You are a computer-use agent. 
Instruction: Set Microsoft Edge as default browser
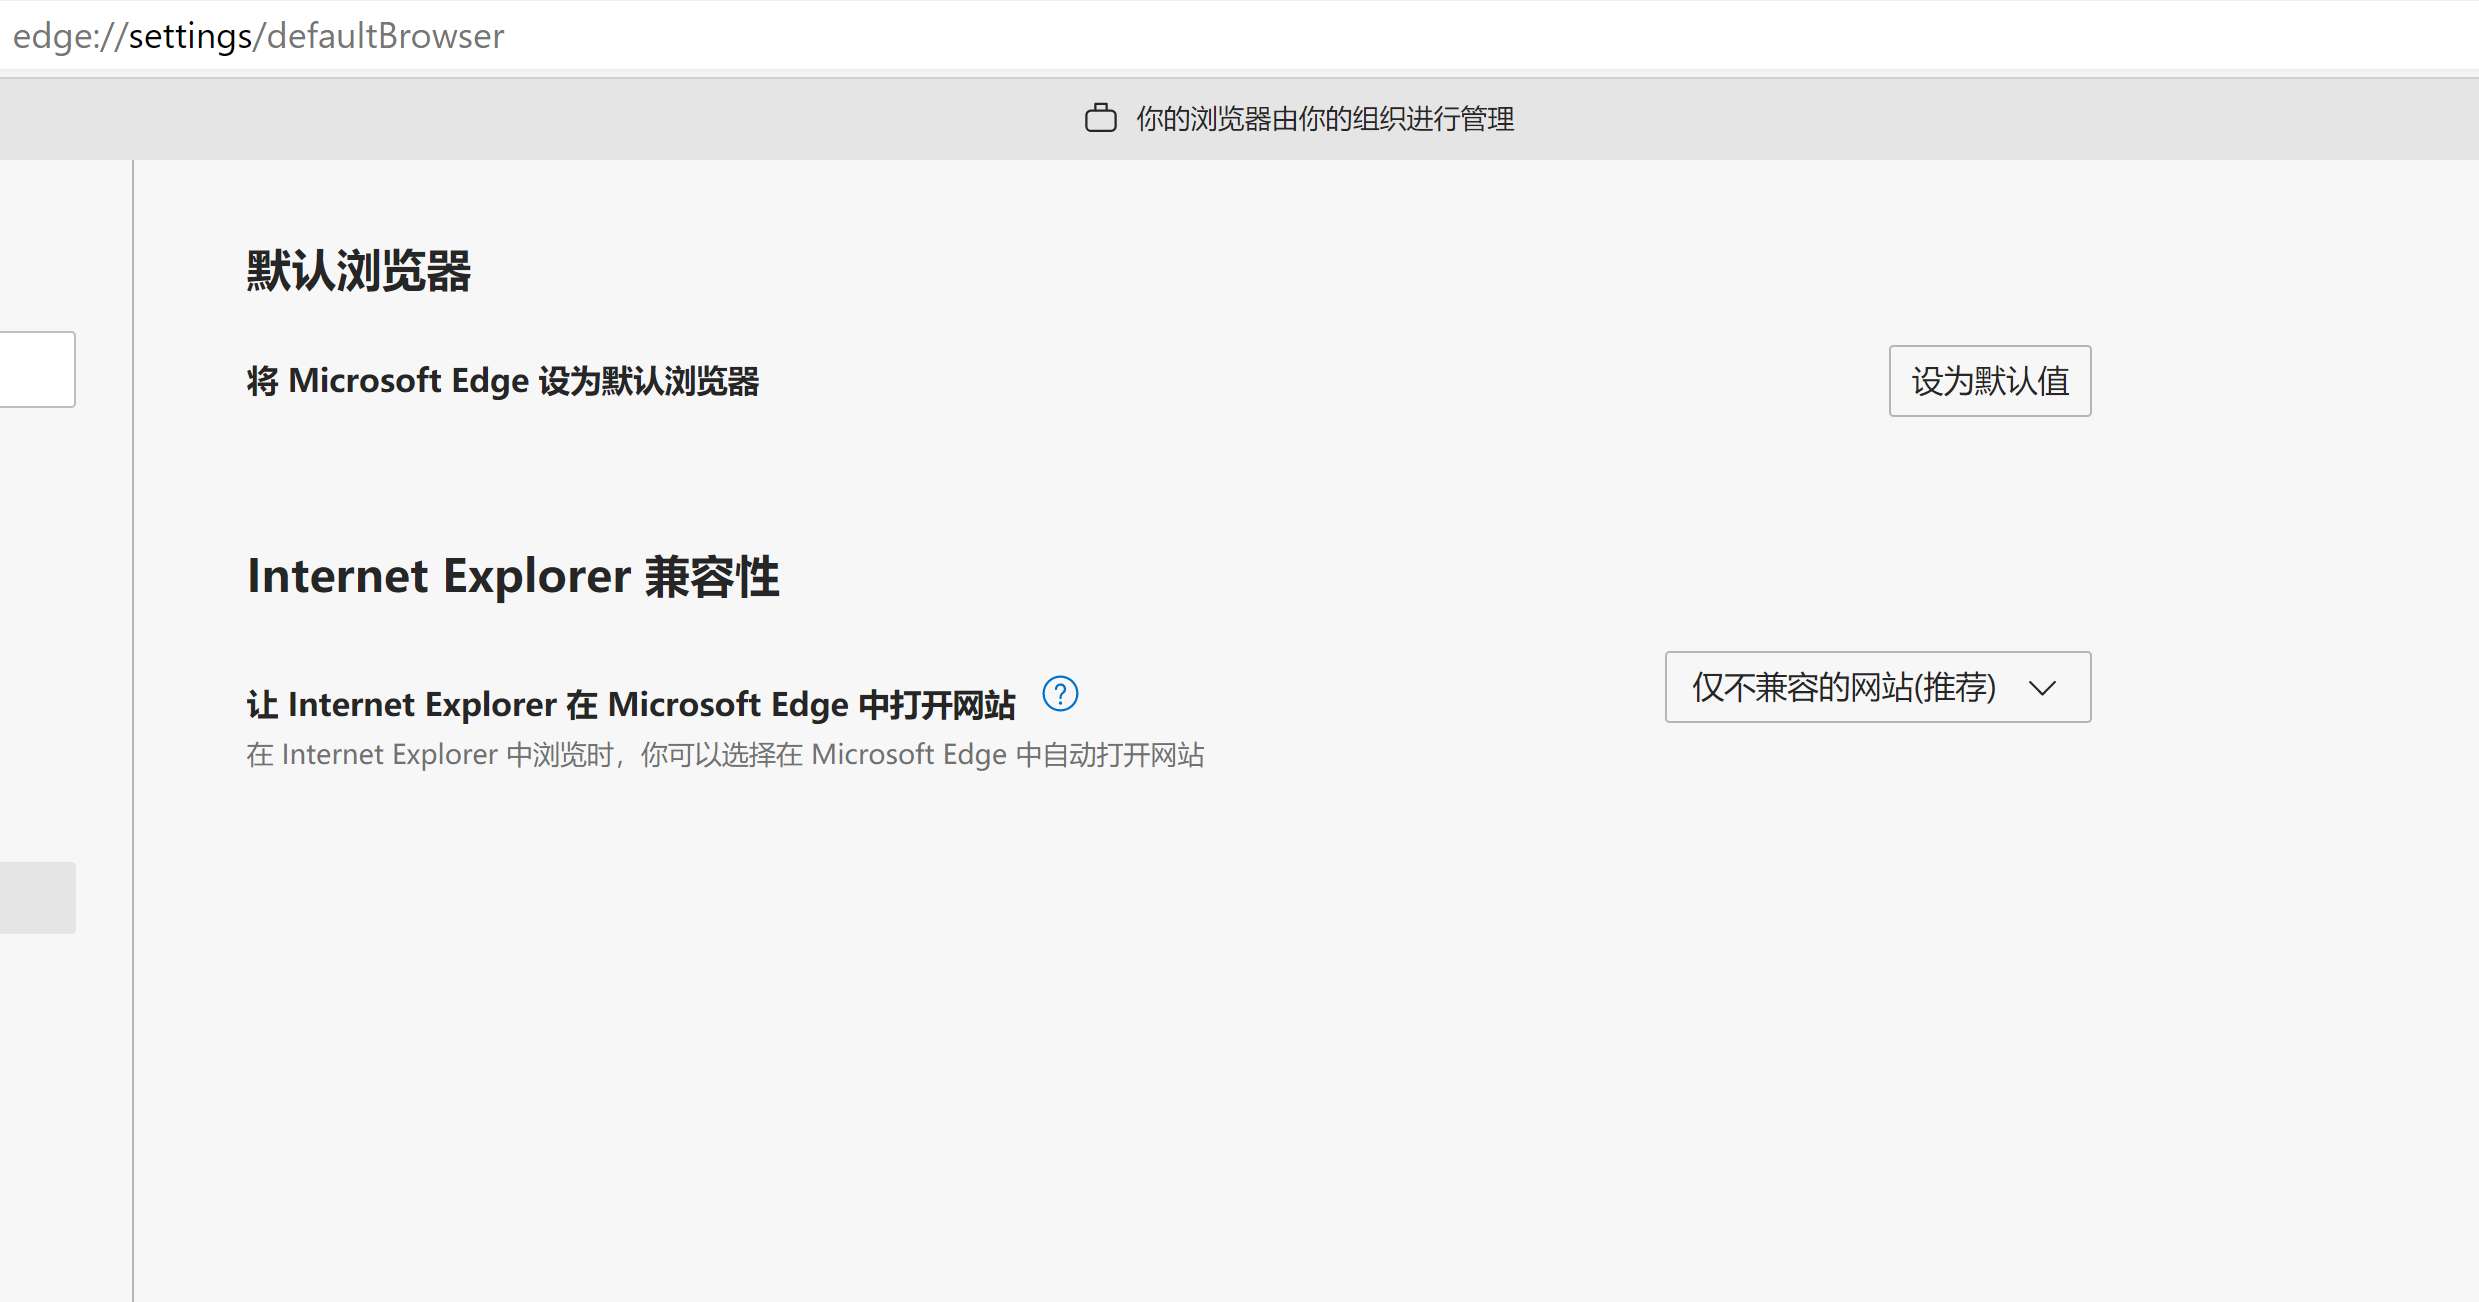pyautogui.click(x=1989, y=381)
